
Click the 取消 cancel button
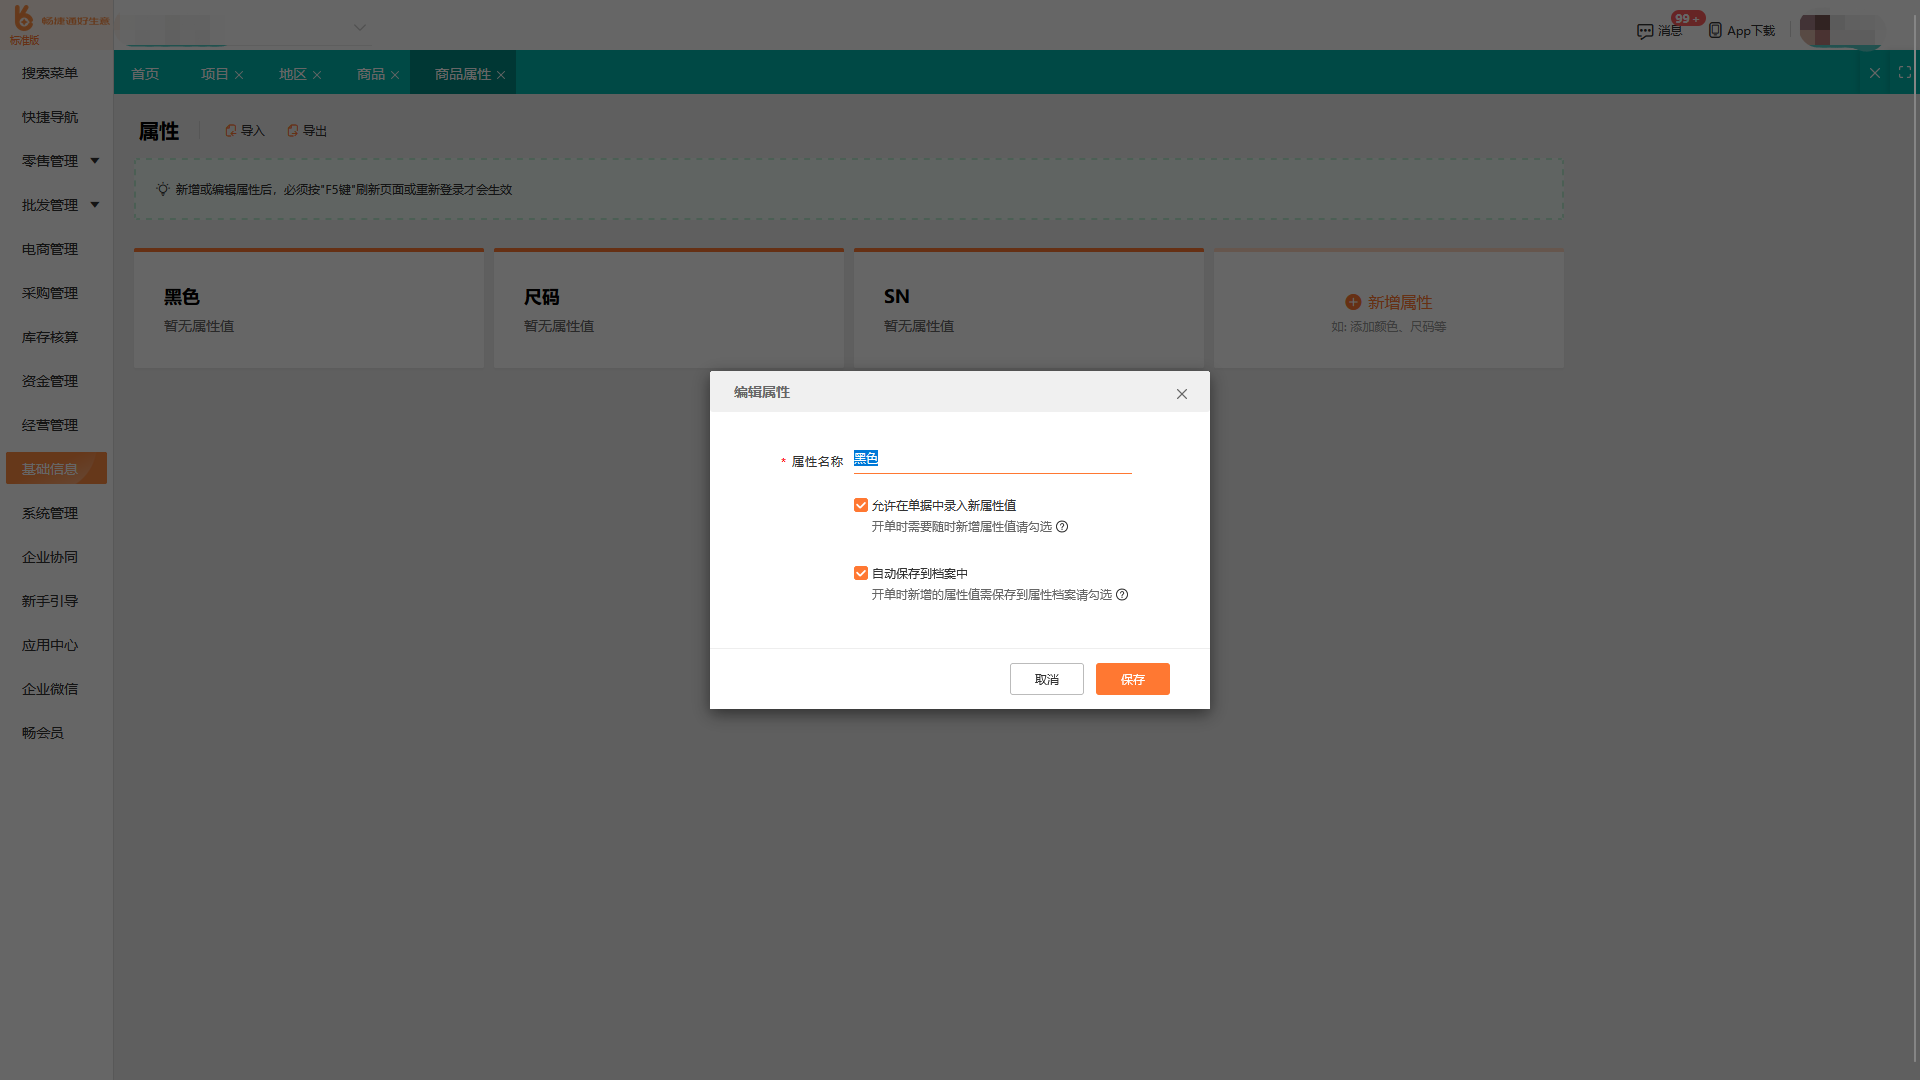pos(1047,679)
